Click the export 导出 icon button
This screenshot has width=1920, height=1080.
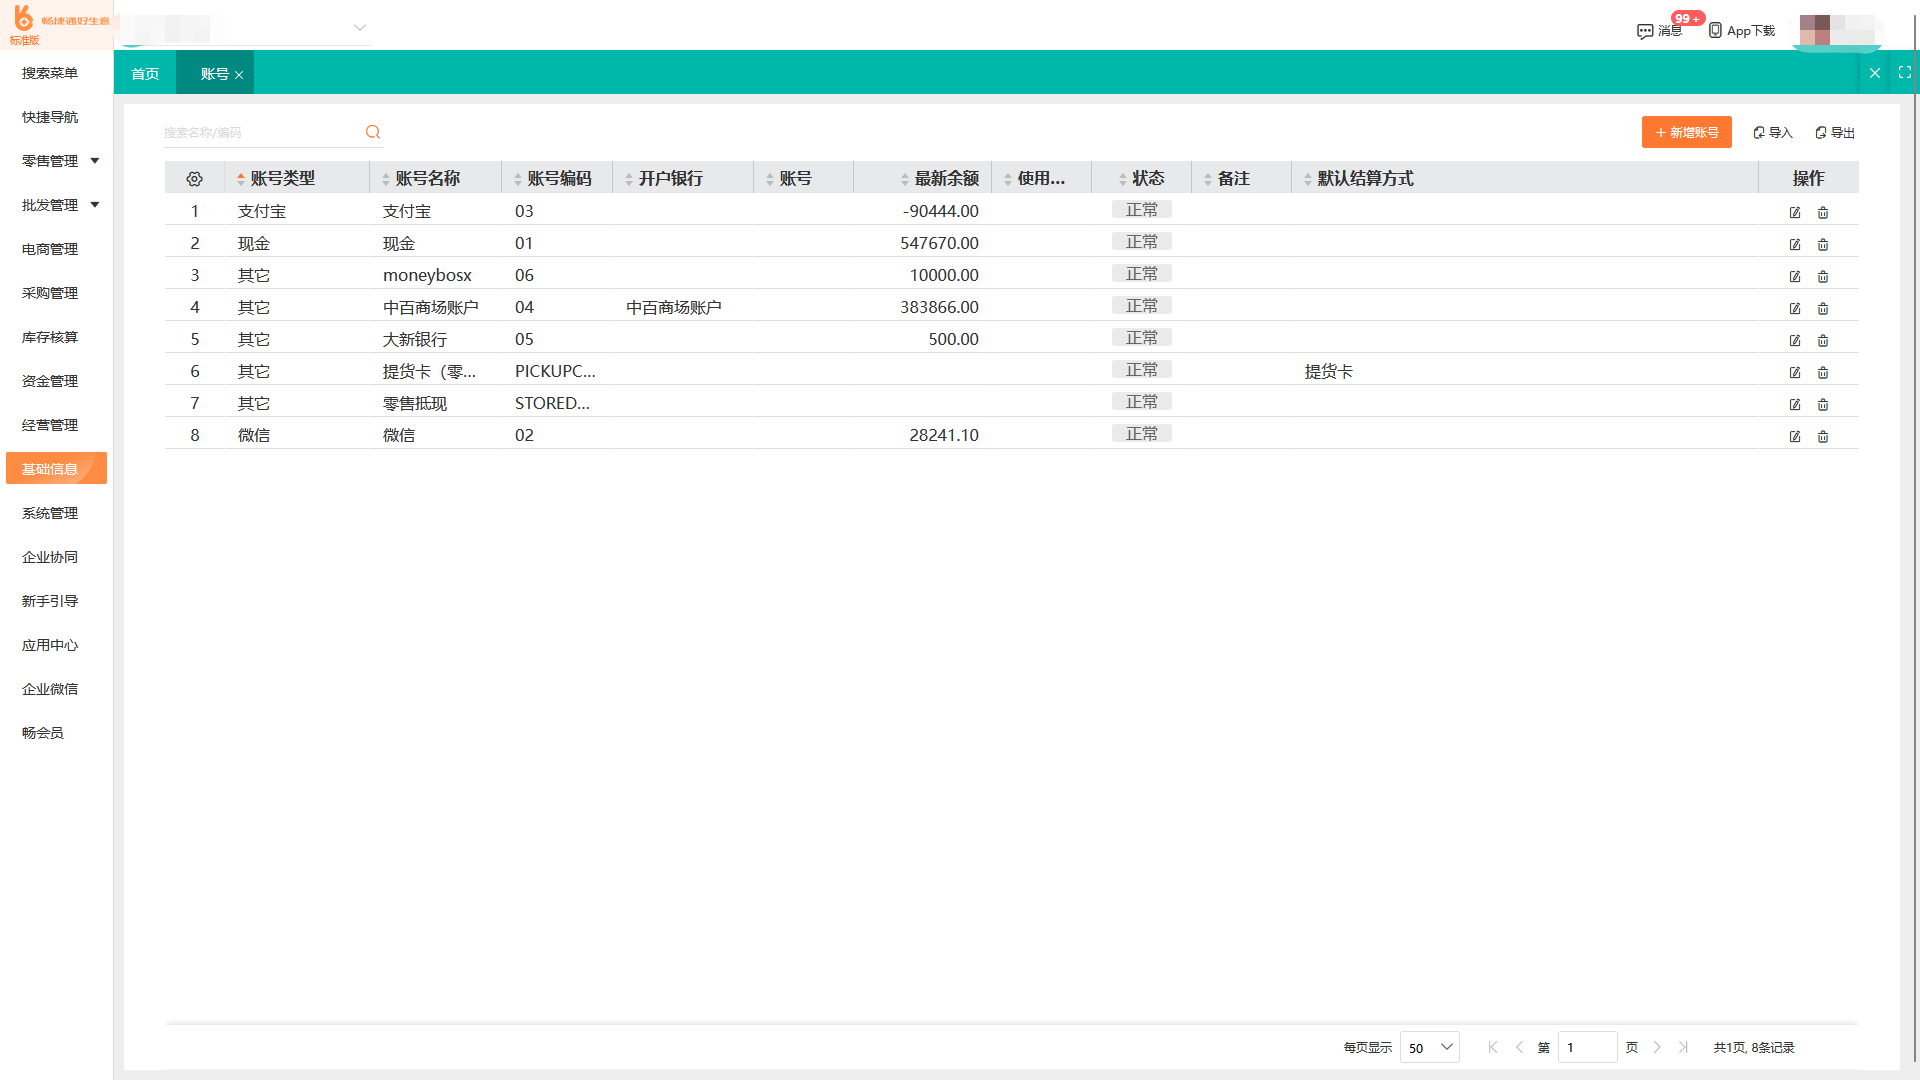tap(1836, 132)
